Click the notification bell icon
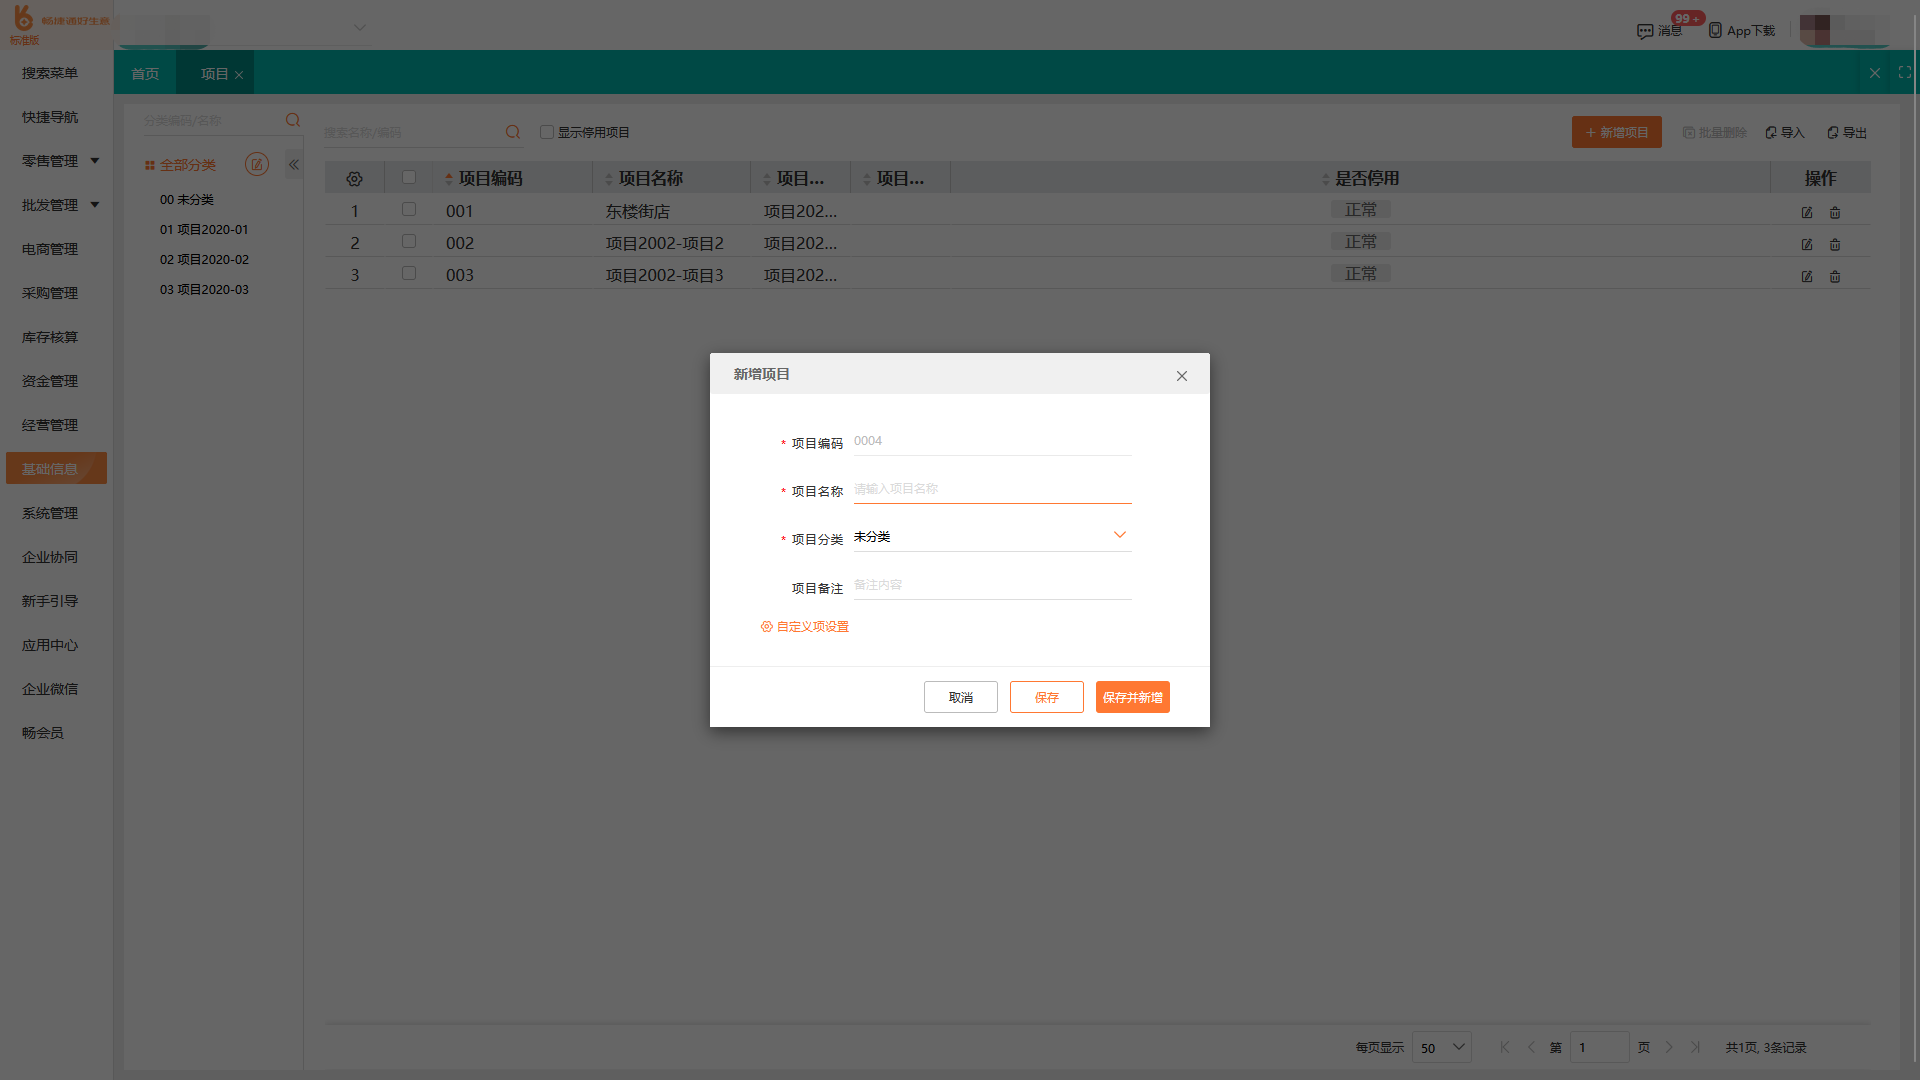 point(1648,29)
